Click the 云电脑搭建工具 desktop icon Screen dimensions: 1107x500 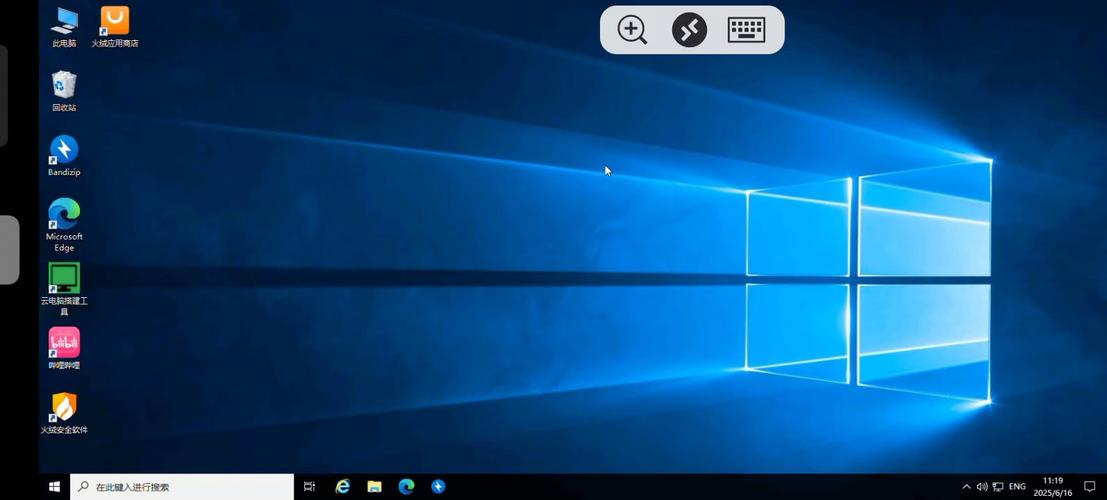coord(64,279)
